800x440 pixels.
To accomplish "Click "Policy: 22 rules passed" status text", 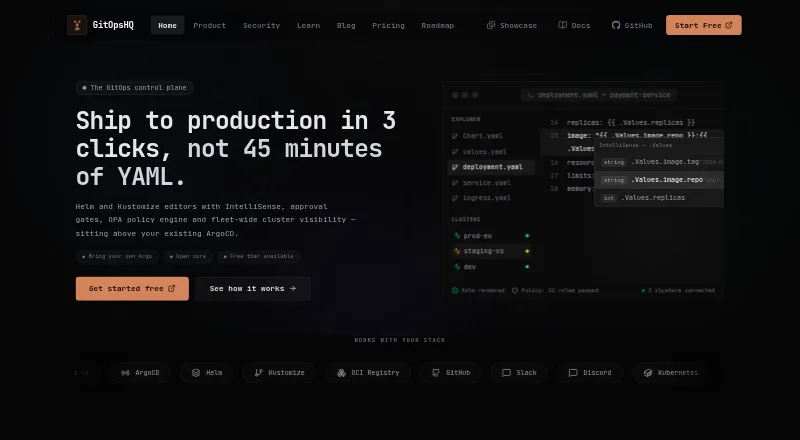I will point(560,290).
